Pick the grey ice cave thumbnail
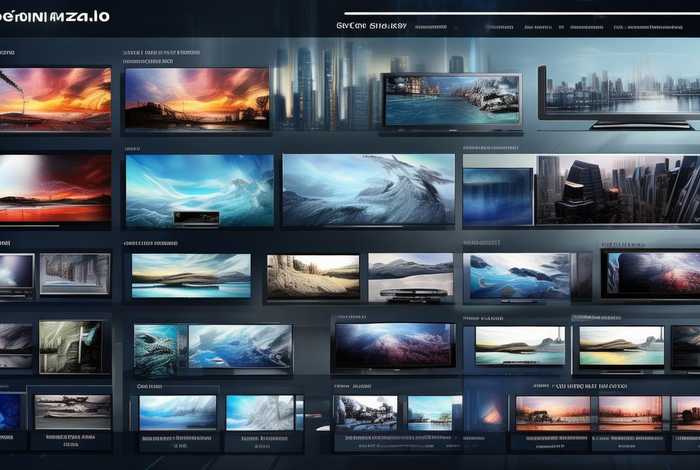The image size is (700, 470). click(x=75, y=273)
